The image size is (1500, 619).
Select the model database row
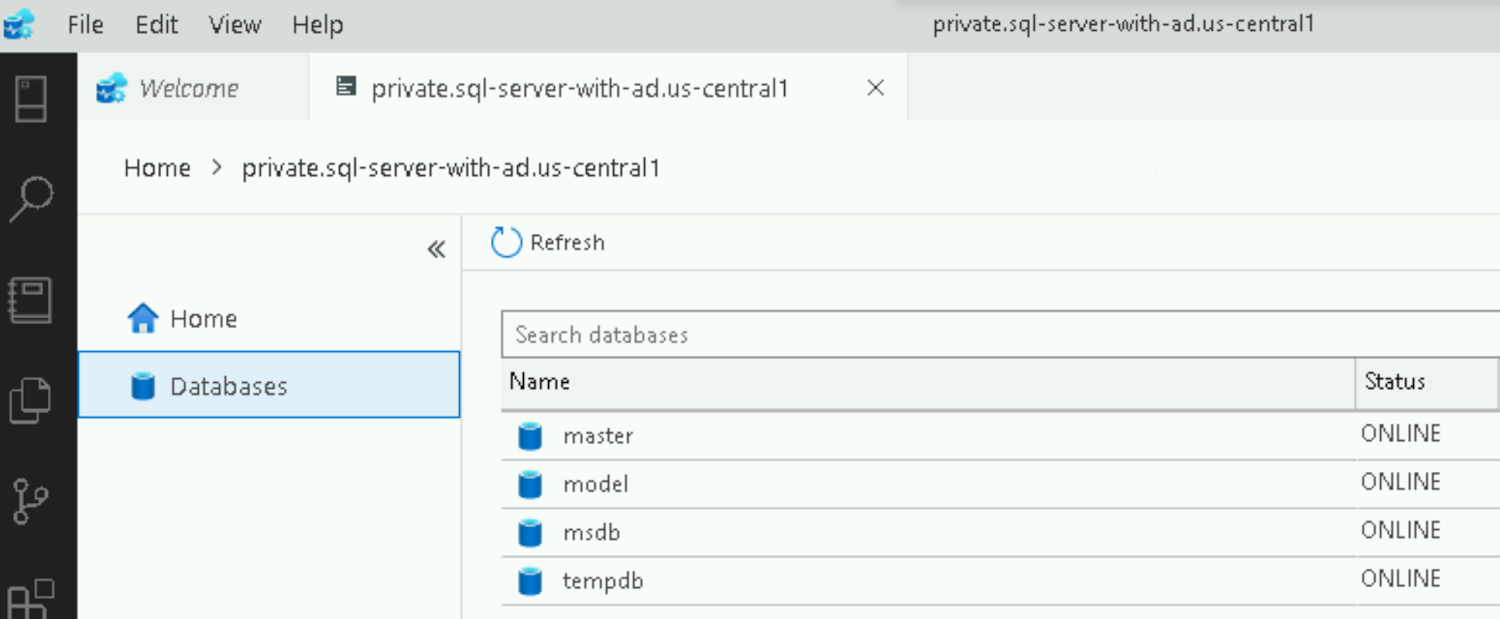(596, 483)
